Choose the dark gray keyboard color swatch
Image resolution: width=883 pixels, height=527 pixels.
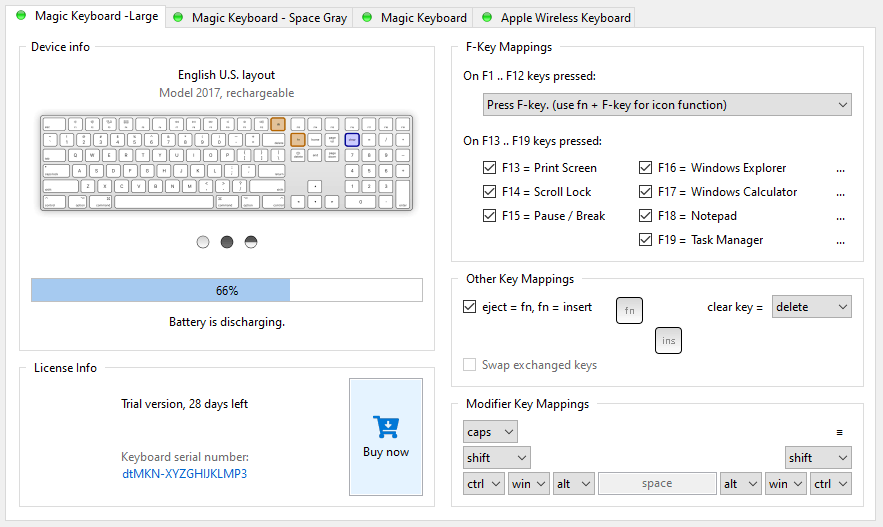click(x=227, y=242)
